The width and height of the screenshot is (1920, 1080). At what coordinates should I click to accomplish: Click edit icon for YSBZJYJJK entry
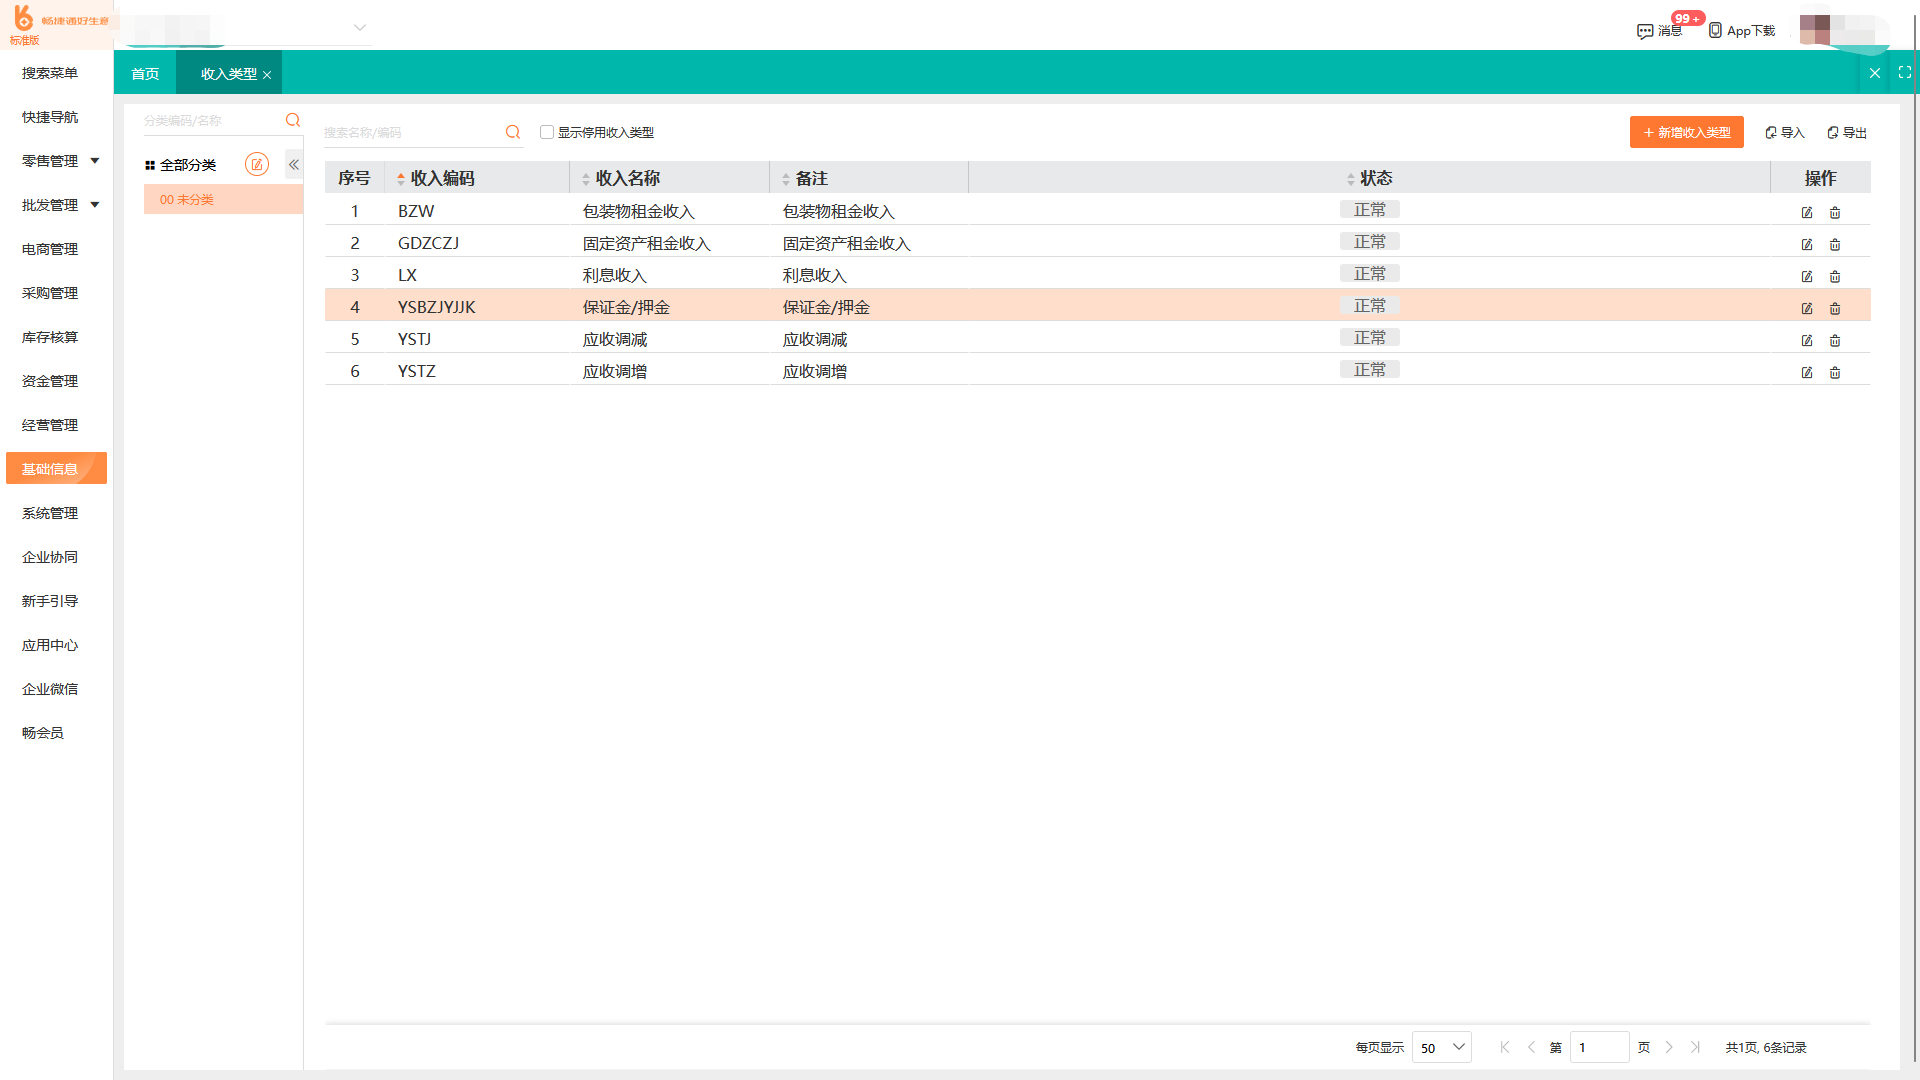[1807, 306]
